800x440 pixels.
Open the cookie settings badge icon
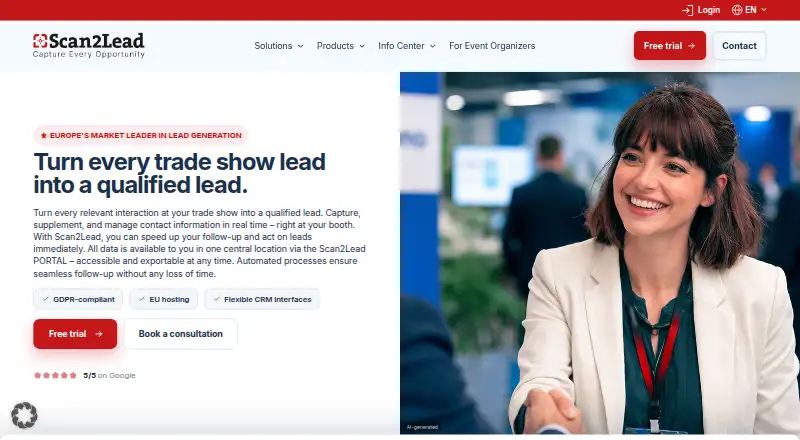point(24,415)
